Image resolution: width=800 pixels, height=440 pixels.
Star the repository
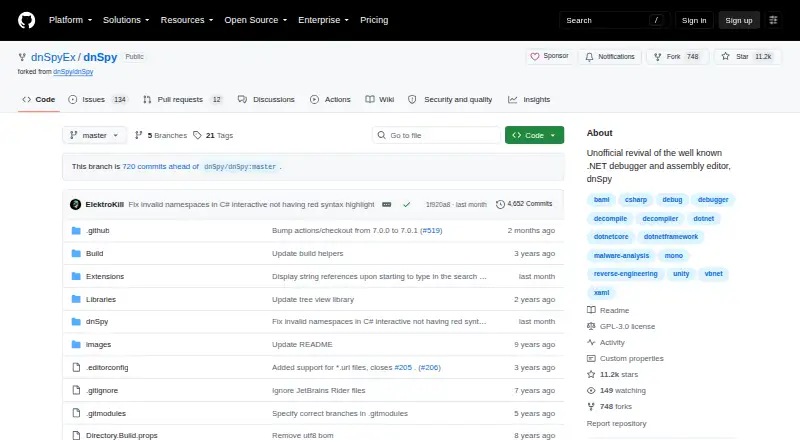pyautogui.click(x=747, y=57)
